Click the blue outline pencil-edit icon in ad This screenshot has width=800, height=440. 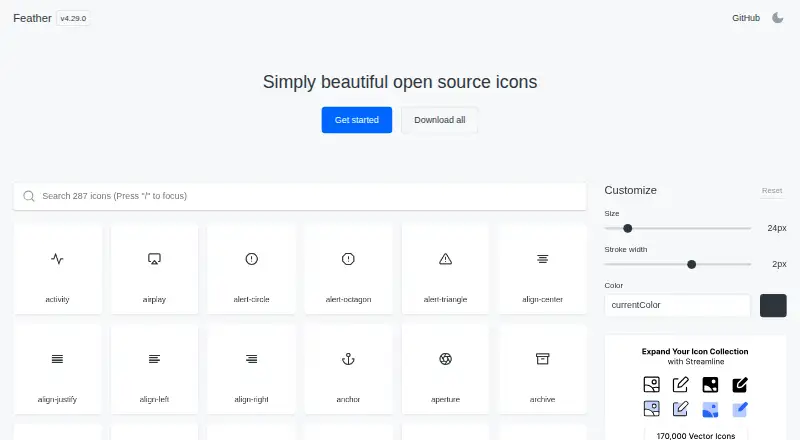coord(681,408)
